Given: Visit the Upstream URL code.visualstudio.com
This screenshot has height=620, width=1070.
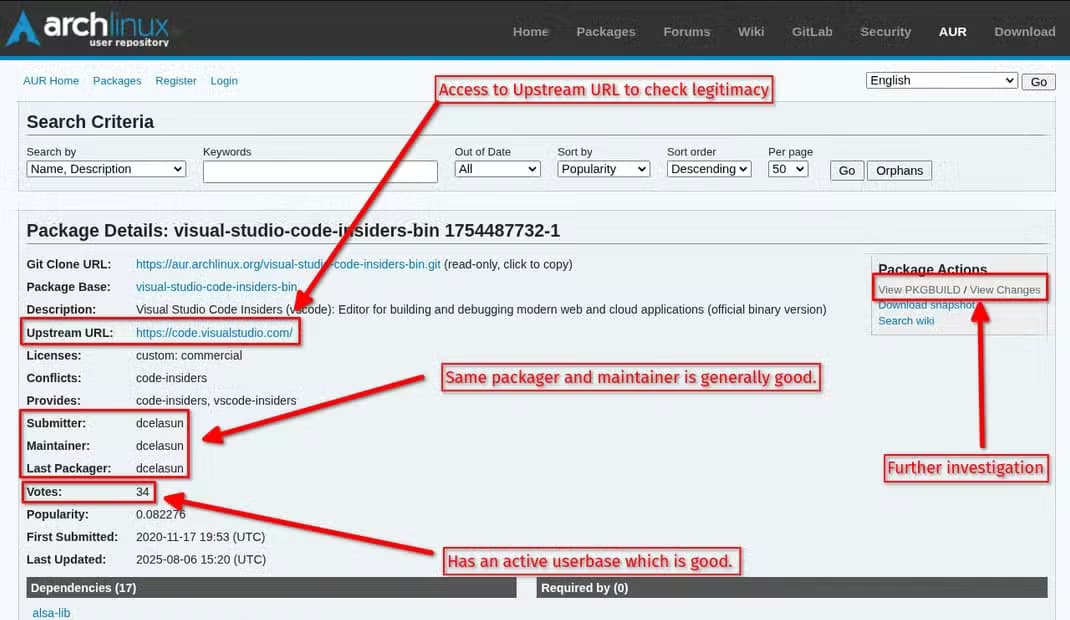Looking at the screenshot, I should (214, 333).
